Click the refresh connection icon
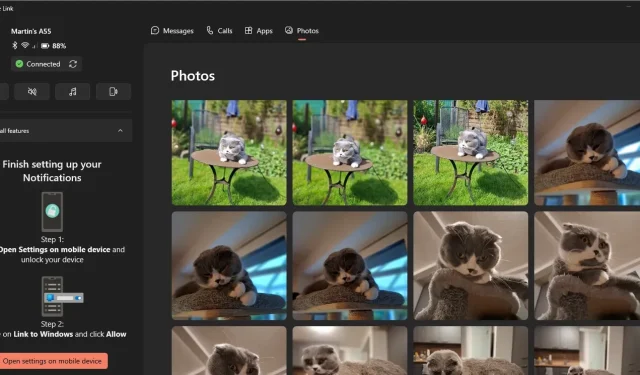Screen dimensions: 640x375 click(x=73, y=64)
